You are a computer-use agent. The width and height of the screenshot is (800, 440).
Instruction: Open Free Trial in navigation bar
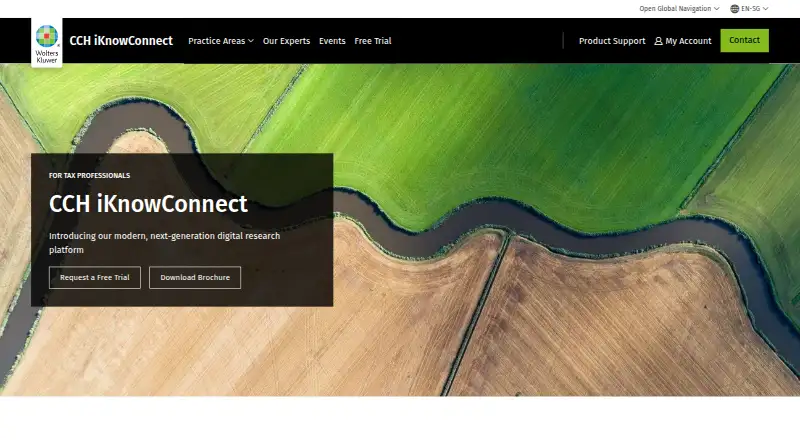tap(372, 41)
